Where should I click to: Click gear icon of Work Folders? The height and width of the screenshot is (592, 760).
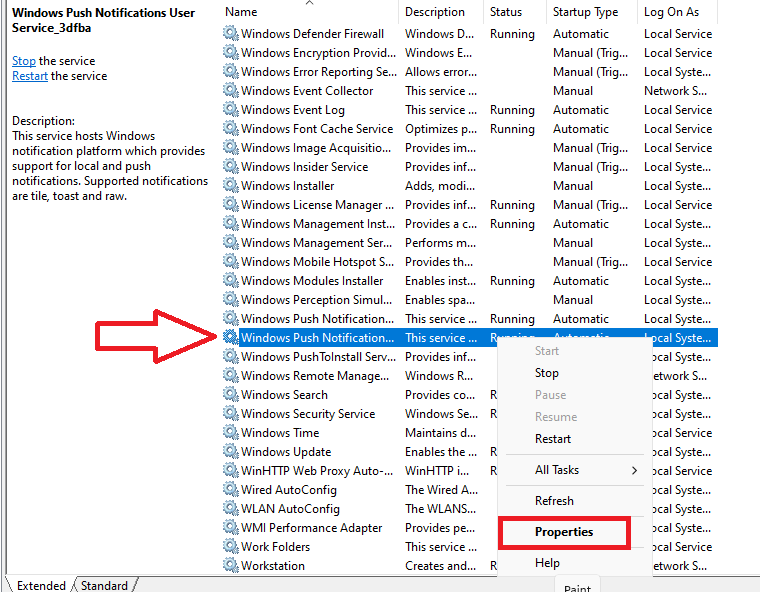click(x=231, y=546)
